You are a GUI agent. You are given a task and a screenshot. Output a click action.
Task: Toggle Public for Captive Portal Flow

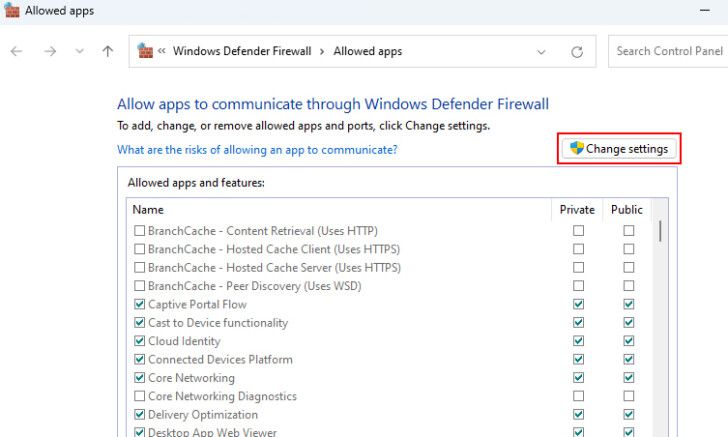tap(629, 304)
